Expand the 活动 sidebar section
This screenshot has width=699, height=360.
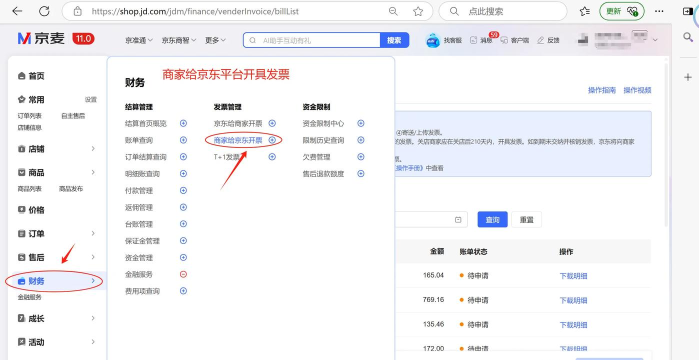point(93,342)
